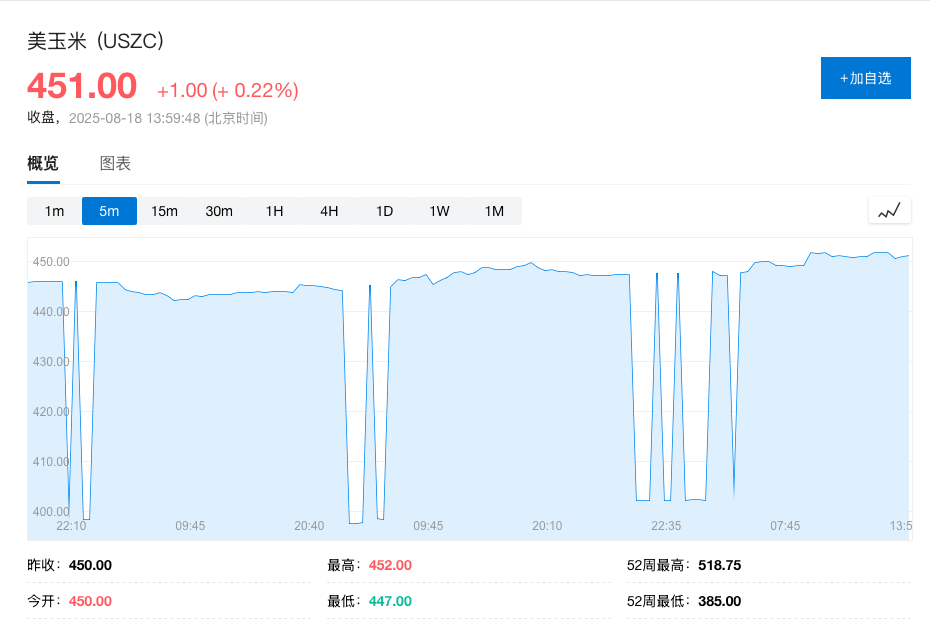
Task: Switch to the 4H timeframe
Action: click(329, 211)
